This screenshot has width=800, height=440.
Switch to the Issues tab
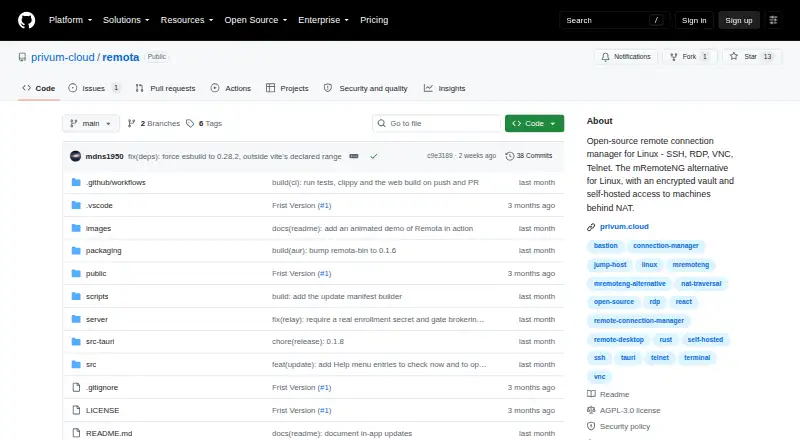click(94, 88)
